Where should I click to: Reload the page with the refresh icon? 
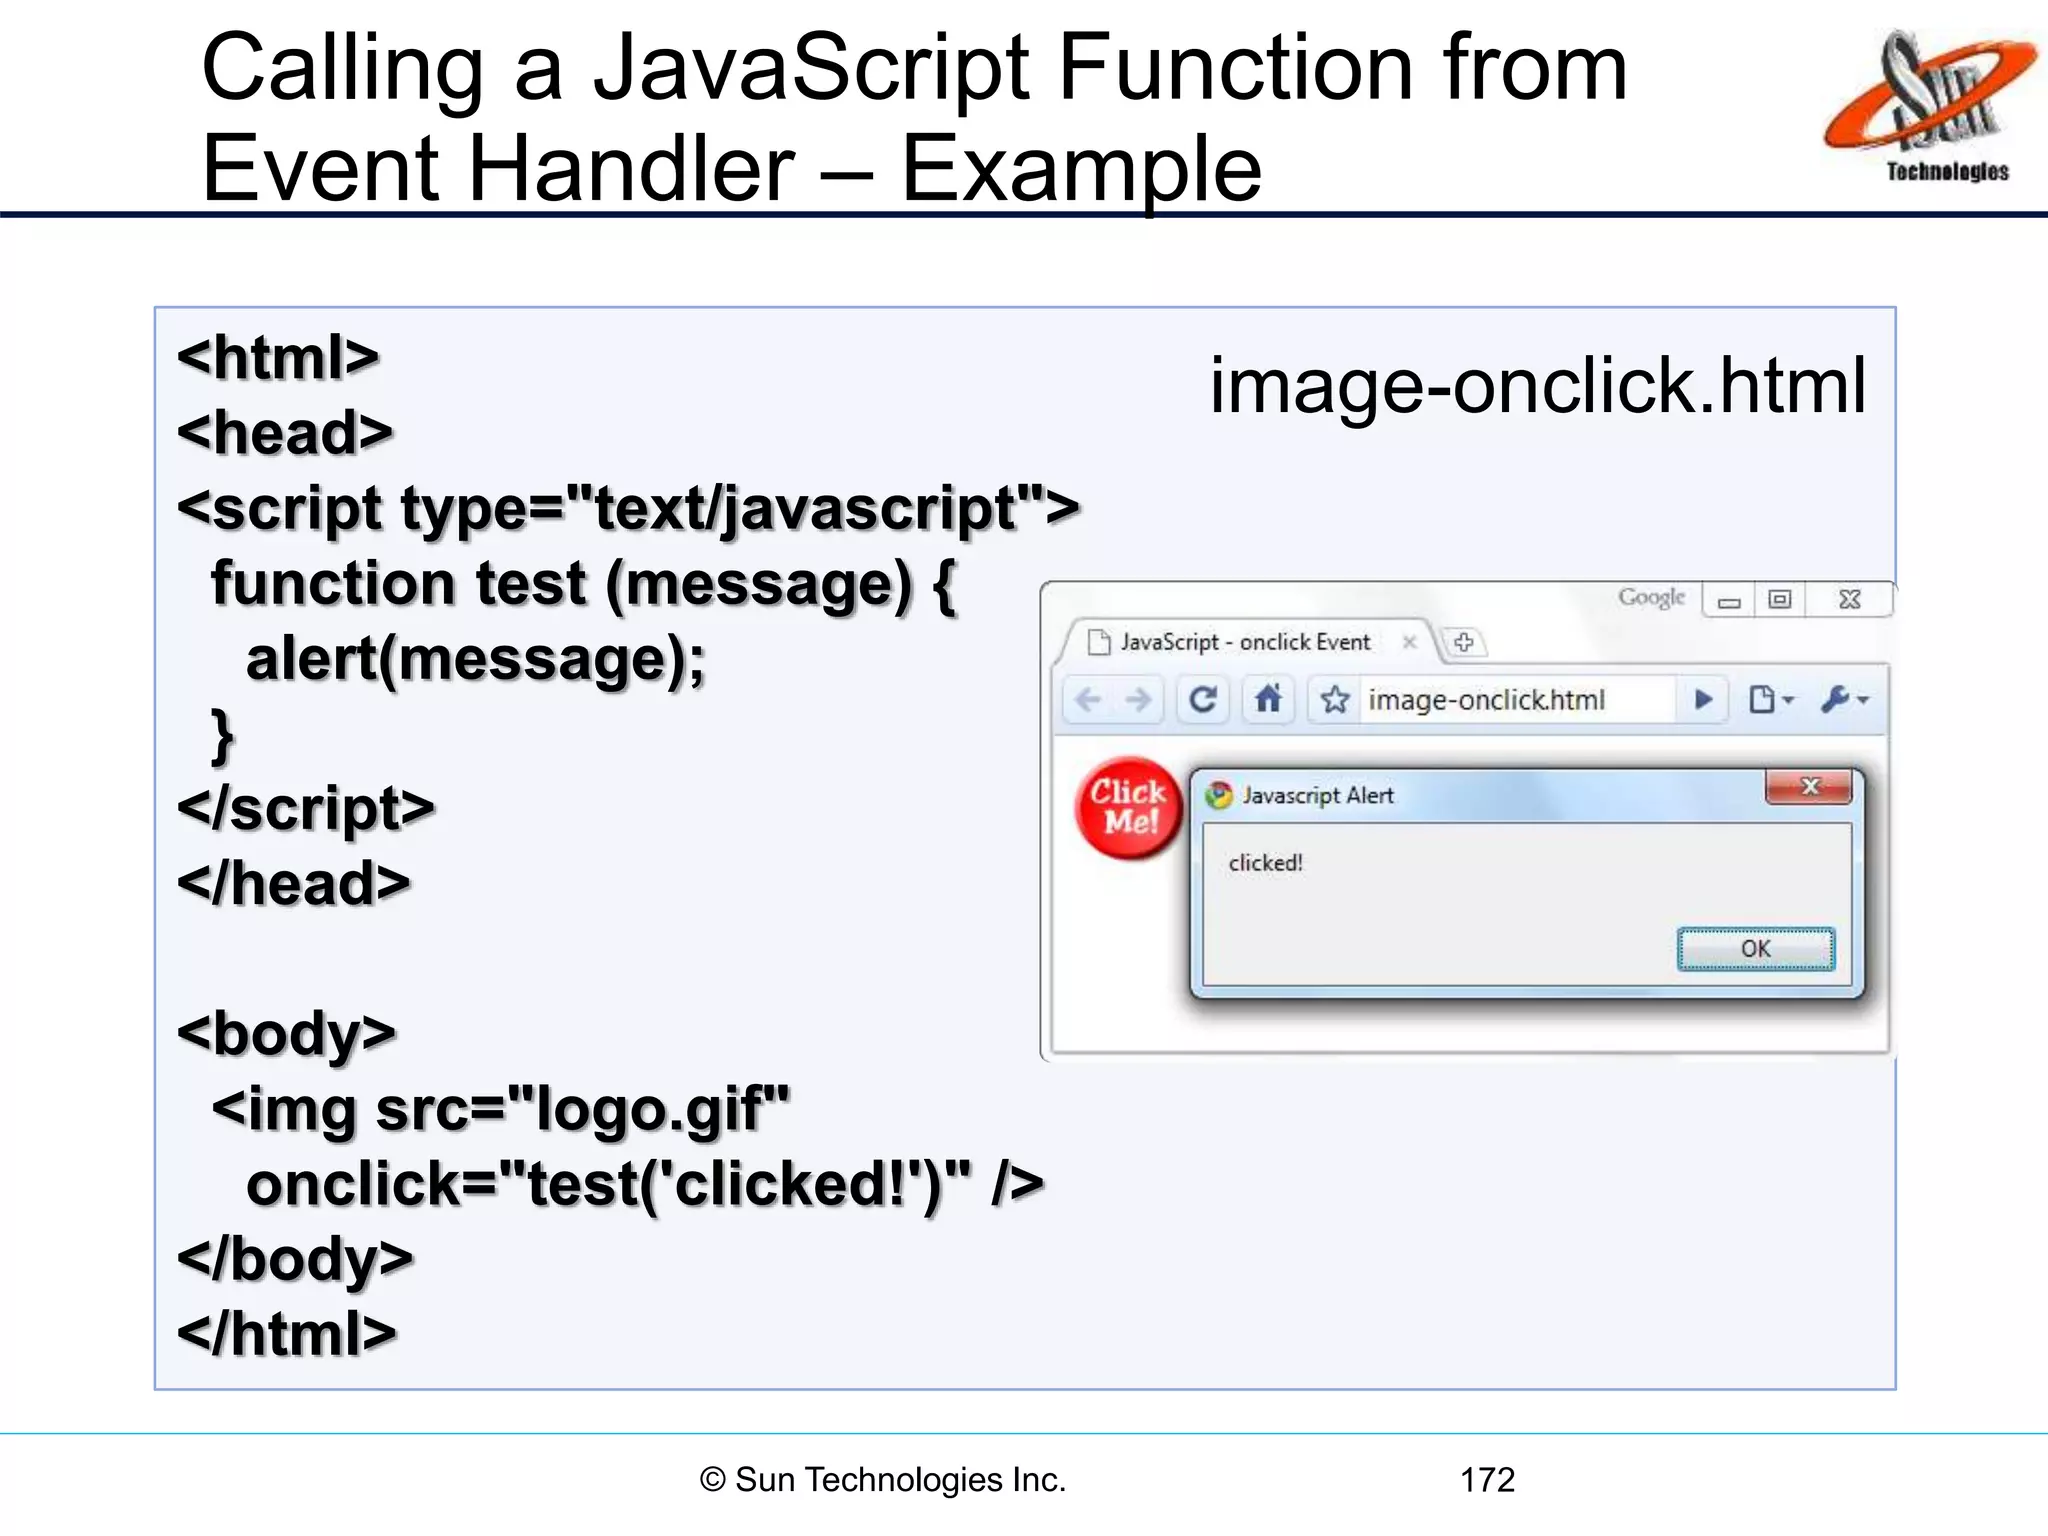(1203, 700)
